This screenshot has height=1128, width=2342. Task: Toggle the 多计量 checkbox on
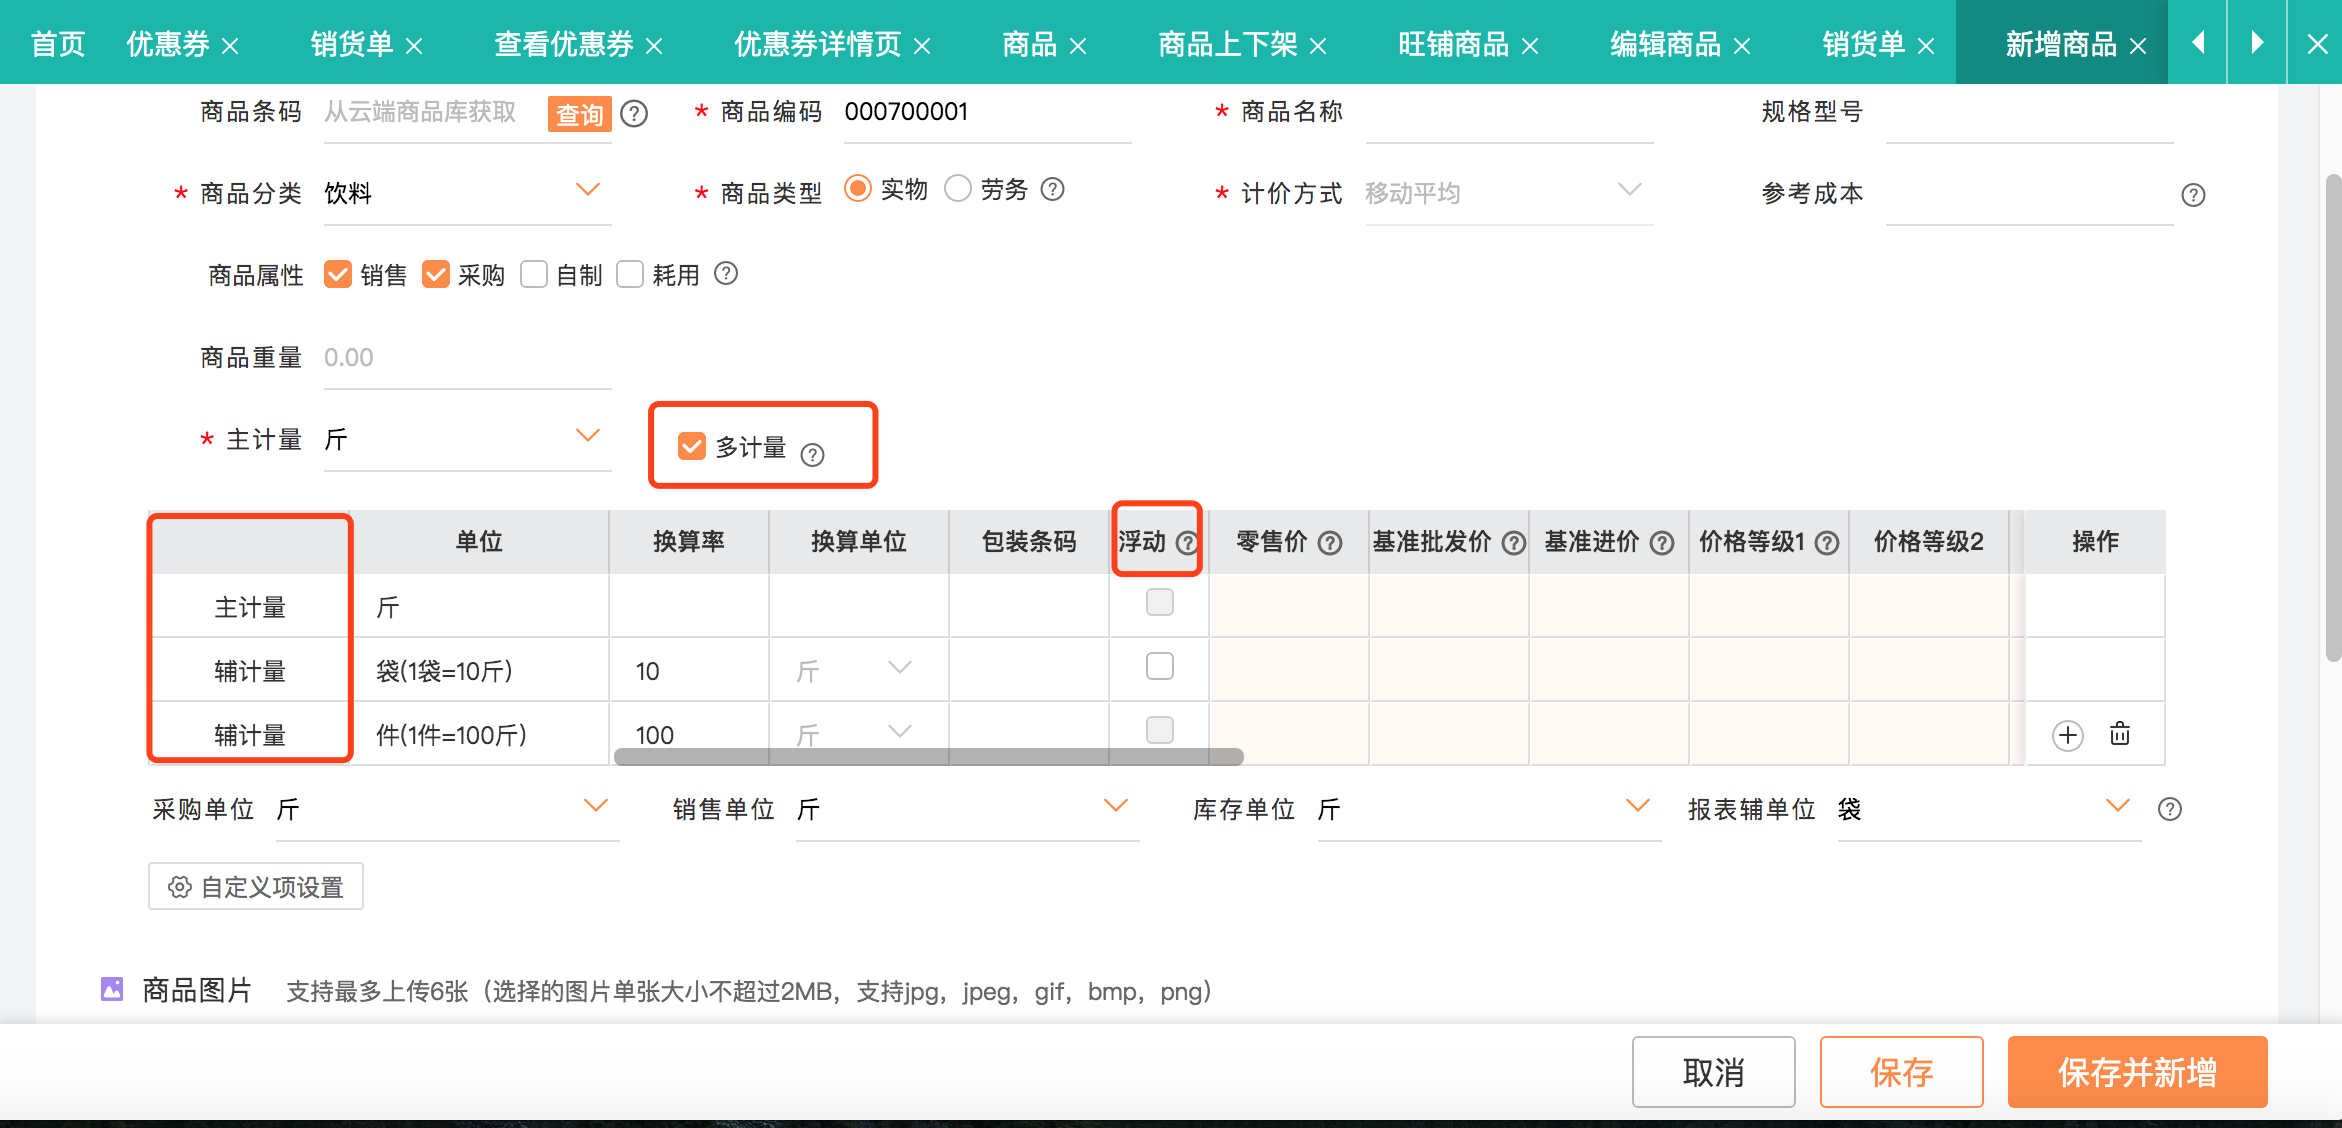pyautogui.click(x=690, y=448)
